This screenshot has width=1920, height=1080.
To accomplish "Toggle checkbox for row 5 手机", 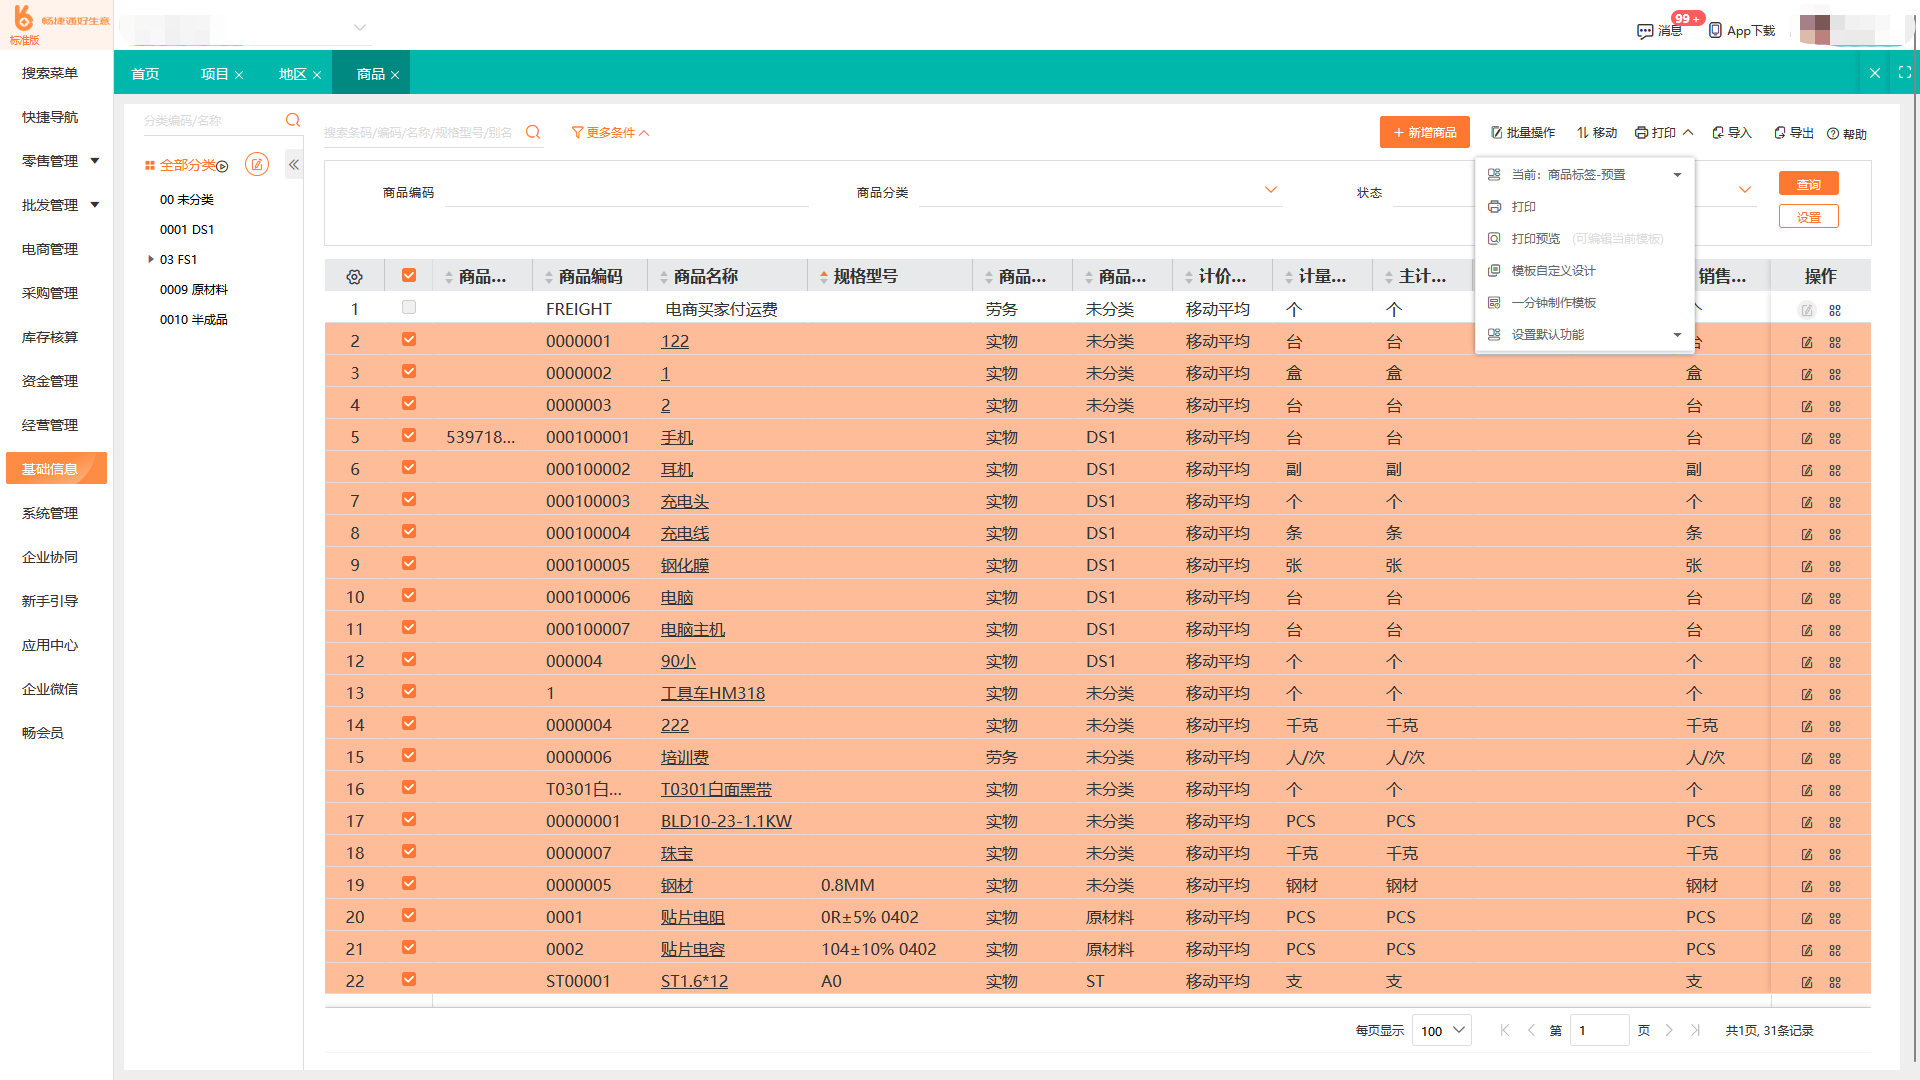I will click(x=410, y=436).
